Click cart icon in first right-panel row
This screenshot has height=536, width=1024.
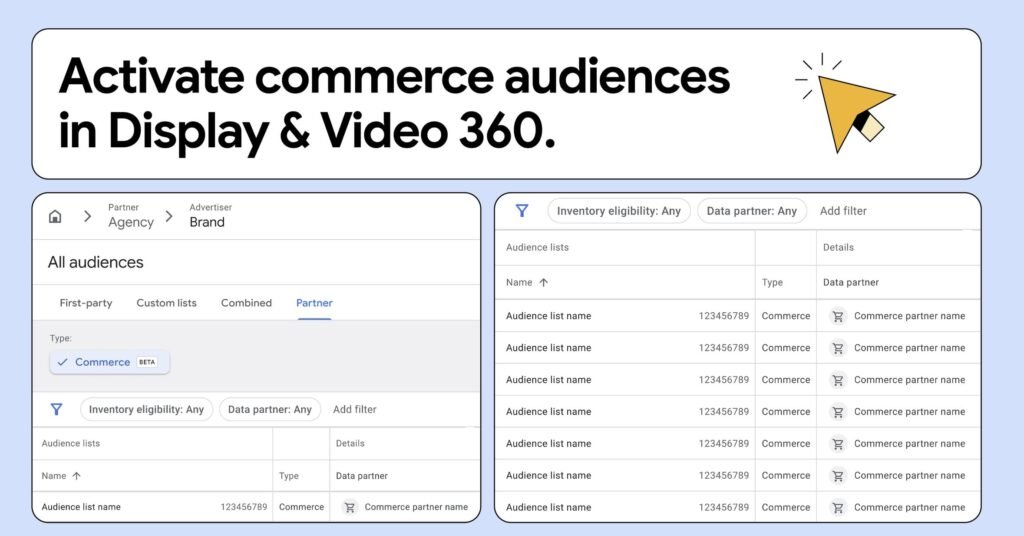coord(838,316)
